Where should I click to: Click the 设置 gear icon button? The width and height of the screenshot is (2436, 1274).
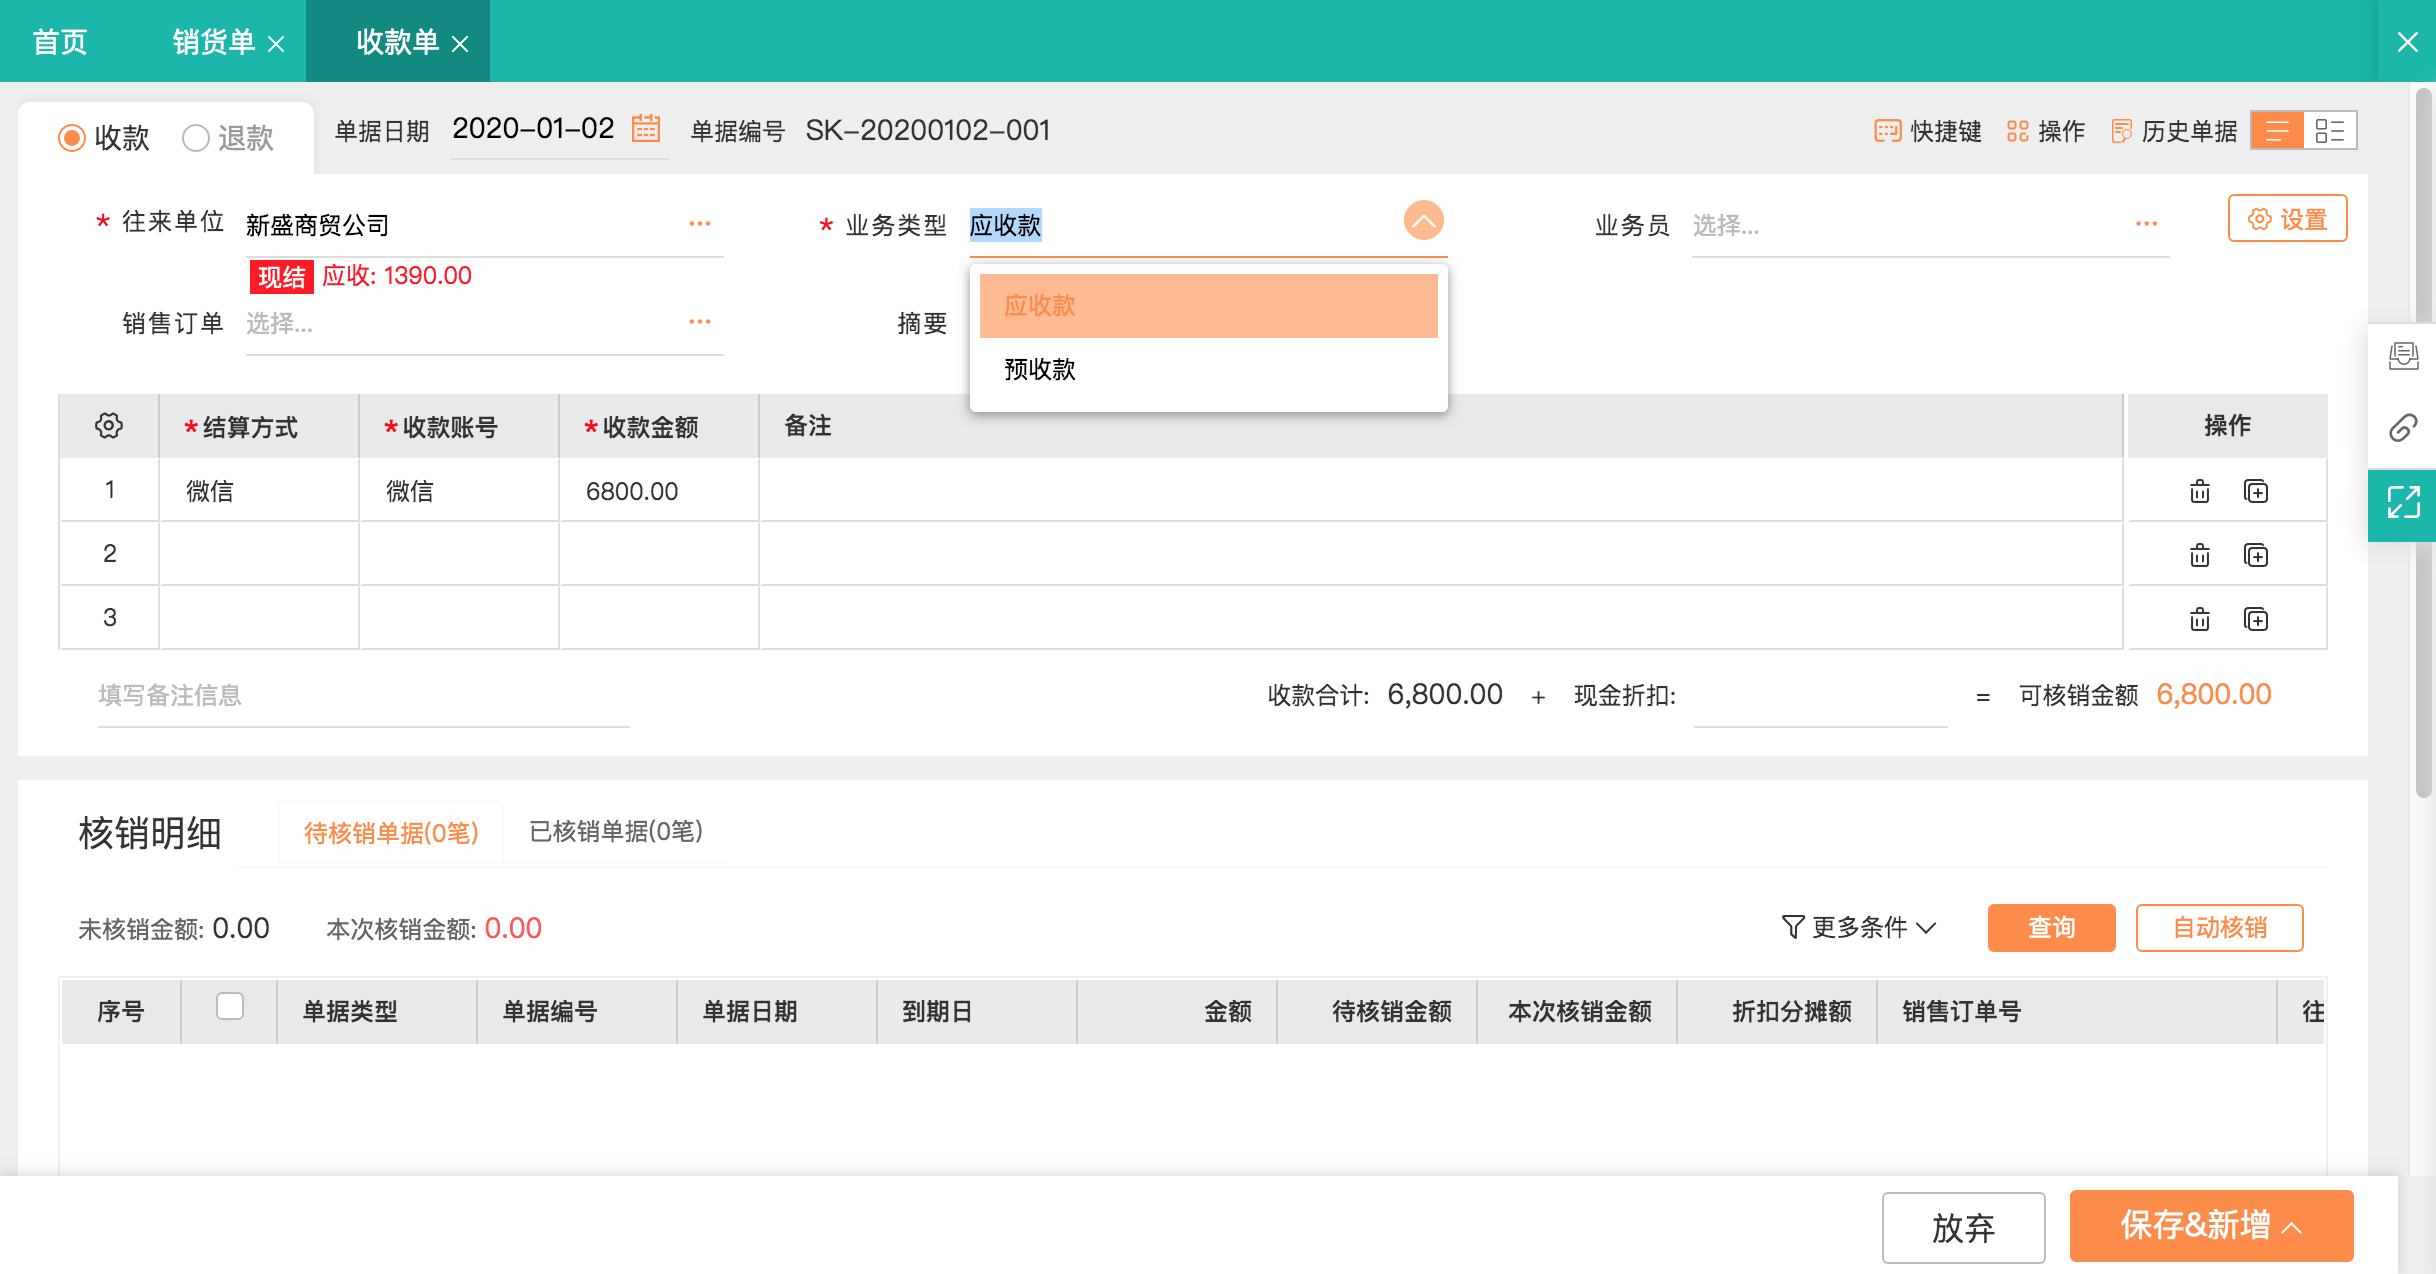click(x=2285, y=222)
